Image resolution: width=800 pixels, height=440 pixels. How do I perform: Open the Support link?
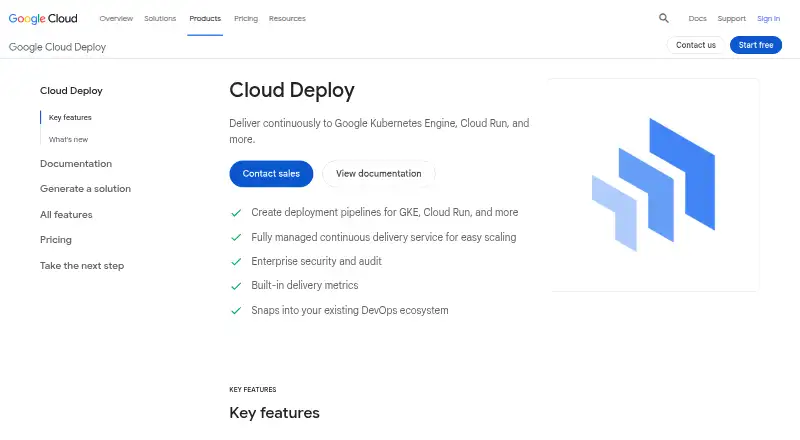[731, 18]
